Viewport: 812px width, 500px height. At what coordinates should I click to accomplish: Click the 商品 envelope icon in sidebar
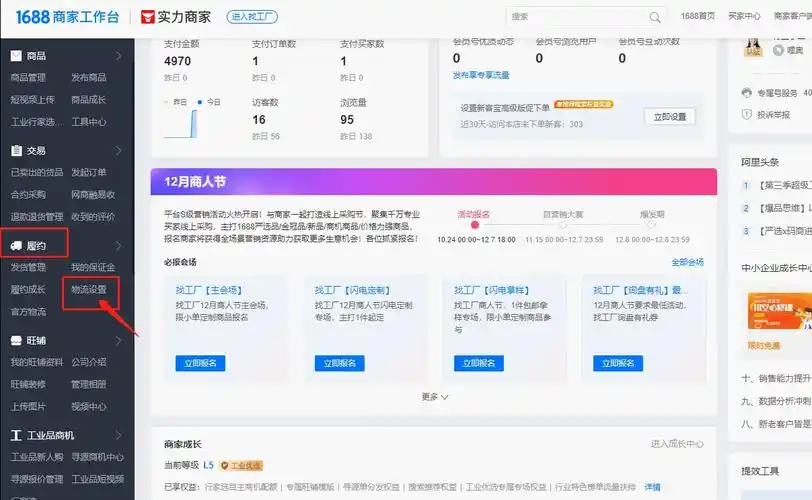16,56
